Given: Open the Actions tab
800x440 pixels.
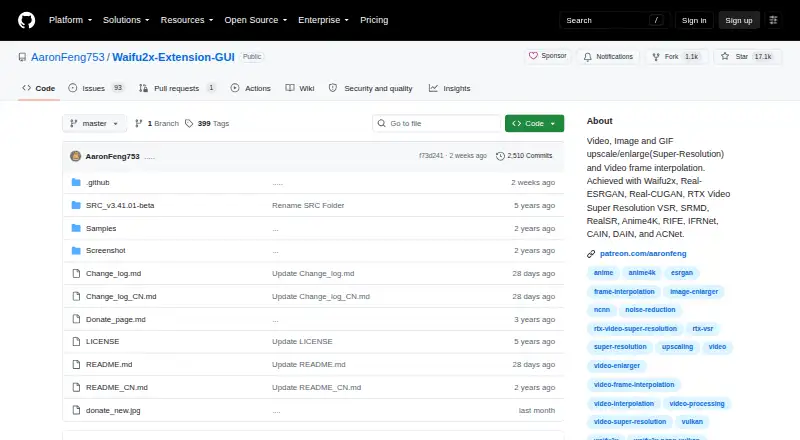Looking at the screenshot, I should (251, 88).
